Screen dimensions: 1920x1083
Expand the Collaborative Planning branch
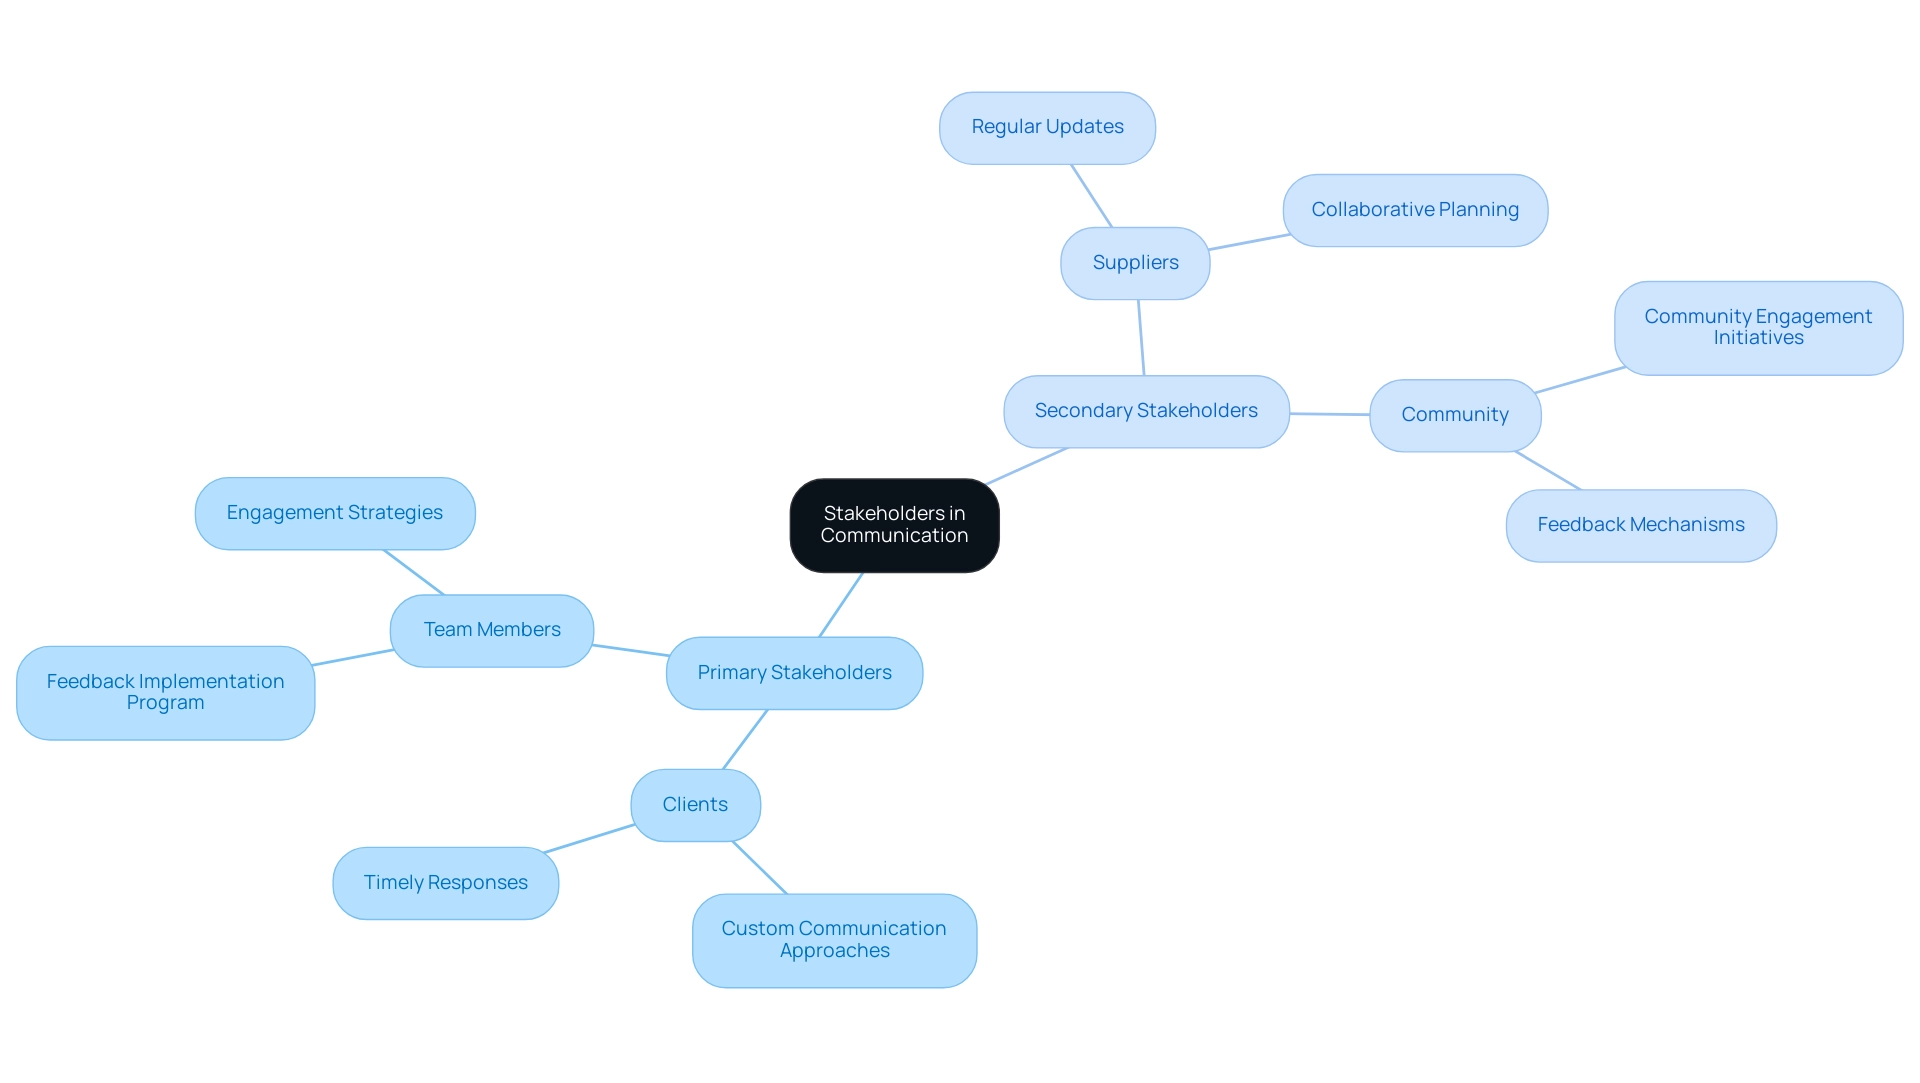pos(1419,208)
